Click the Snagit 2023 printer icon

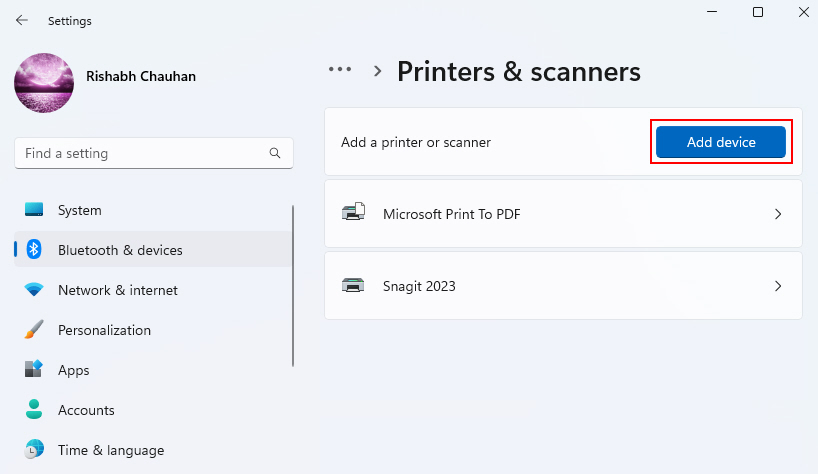tap(353, 285)
